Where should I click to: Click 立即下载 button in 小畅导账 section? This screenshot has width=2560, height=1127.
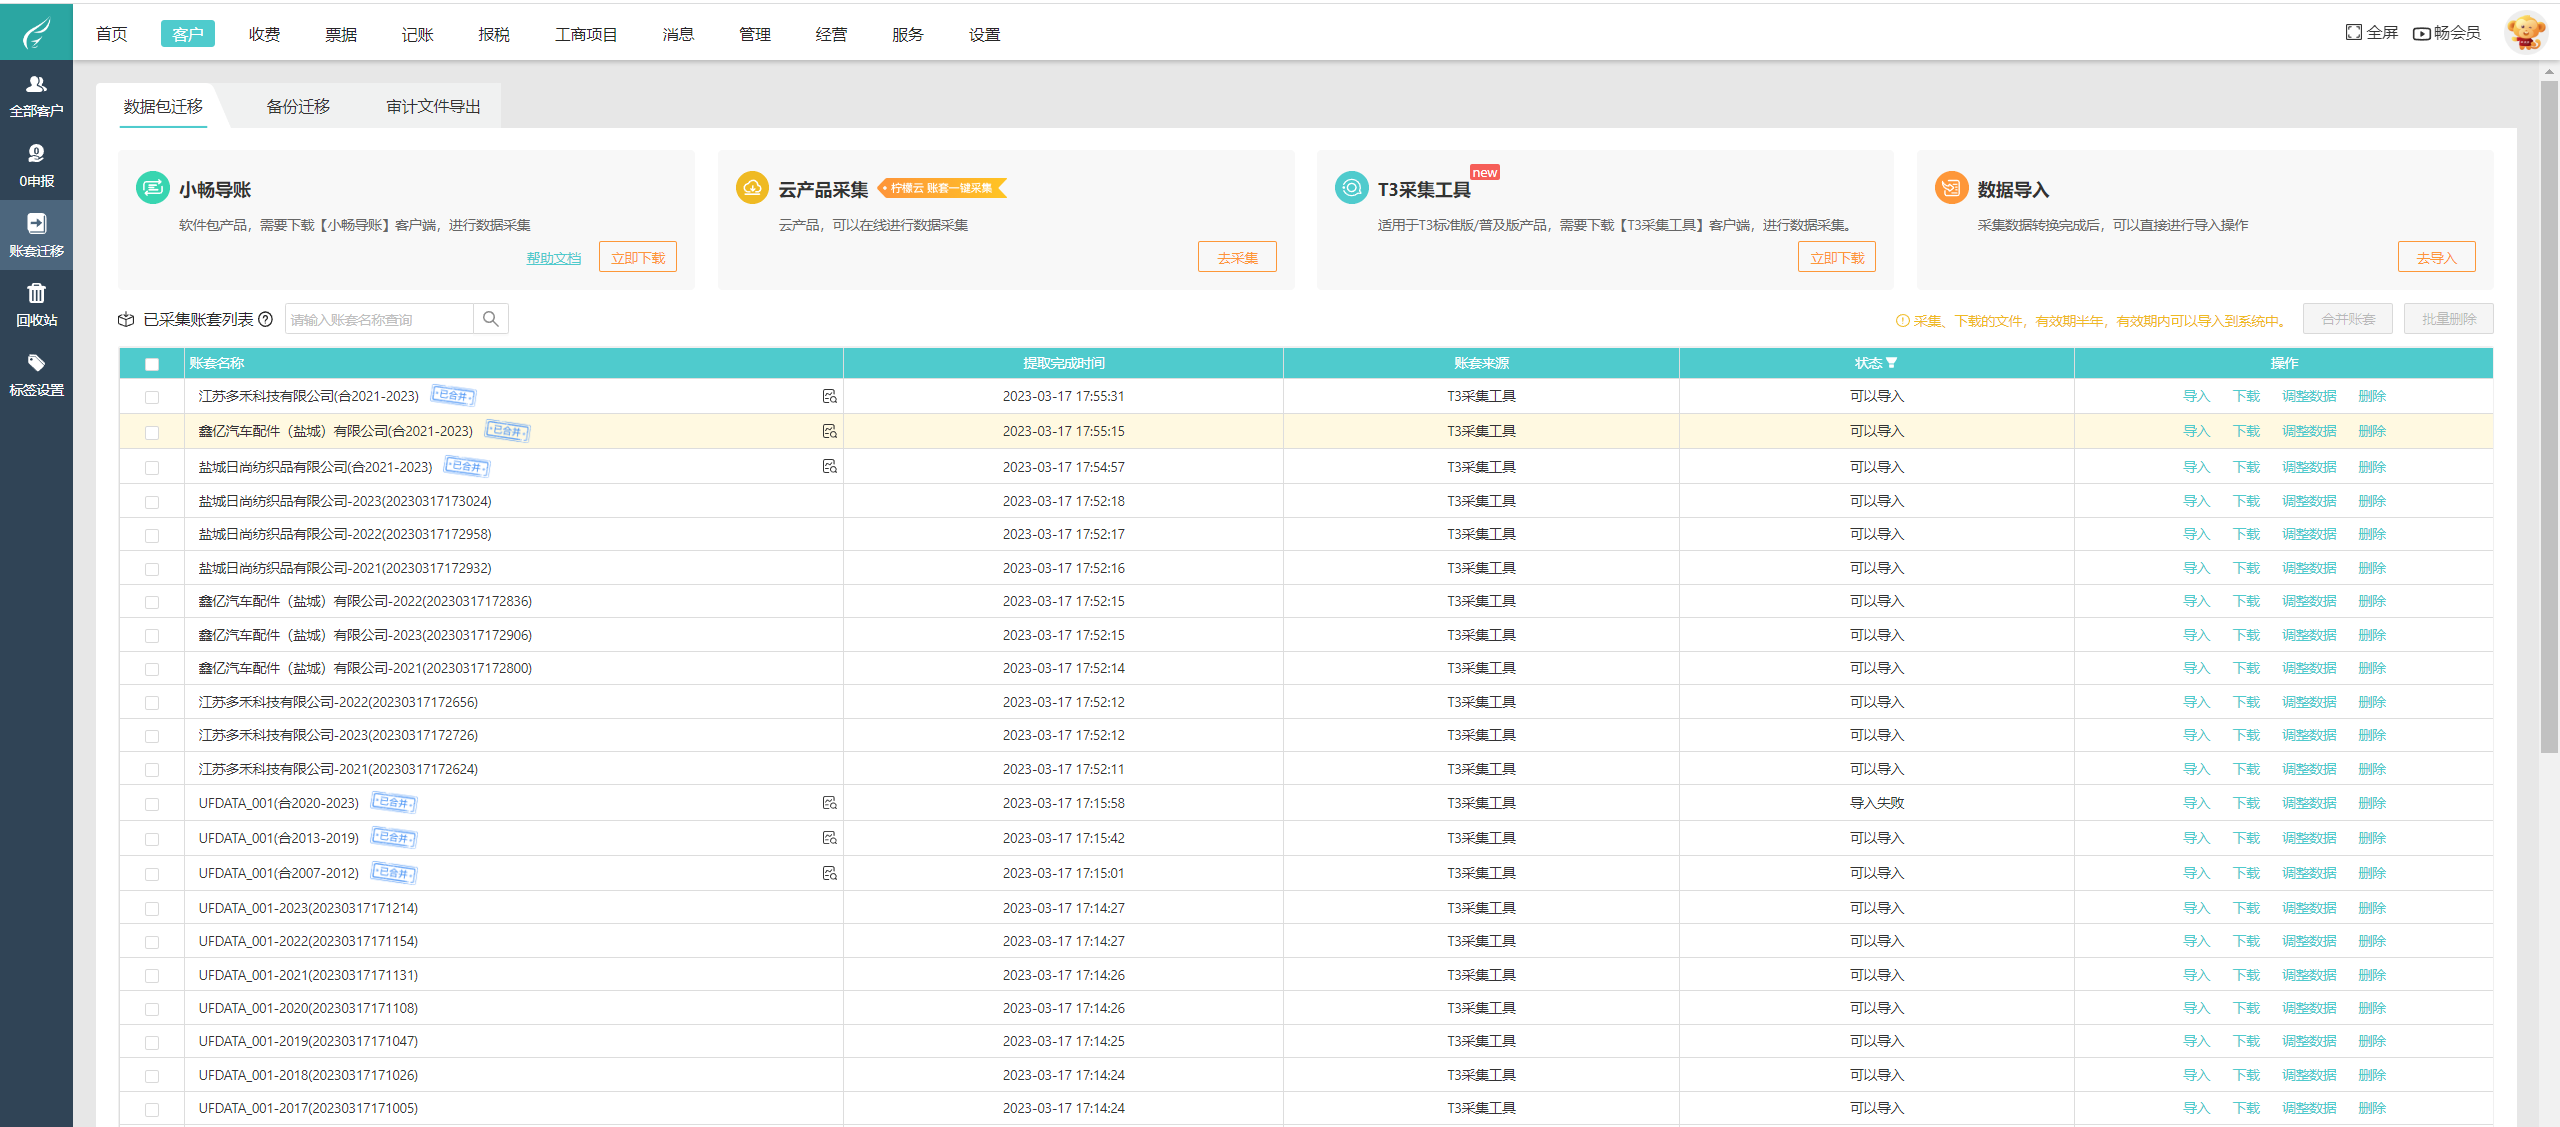coord(645,256)
